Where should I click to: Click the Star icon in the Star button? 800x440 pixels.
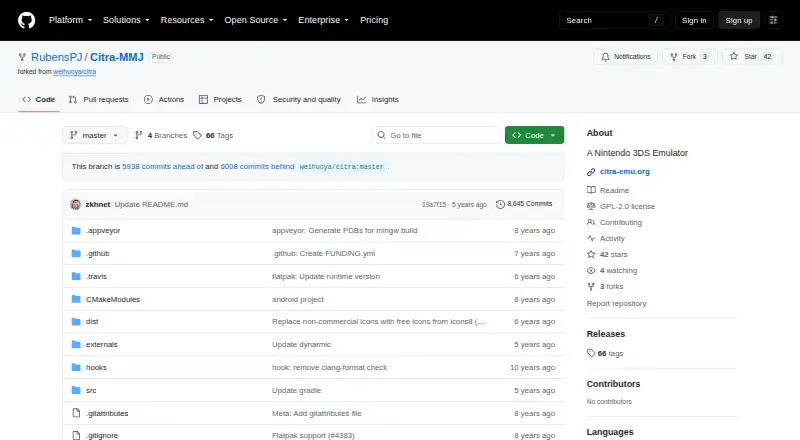734,57
